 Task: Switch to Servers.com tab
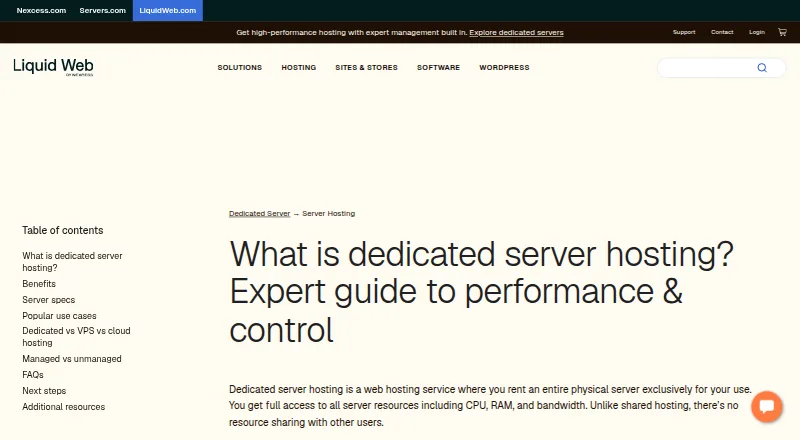point(103,10)
